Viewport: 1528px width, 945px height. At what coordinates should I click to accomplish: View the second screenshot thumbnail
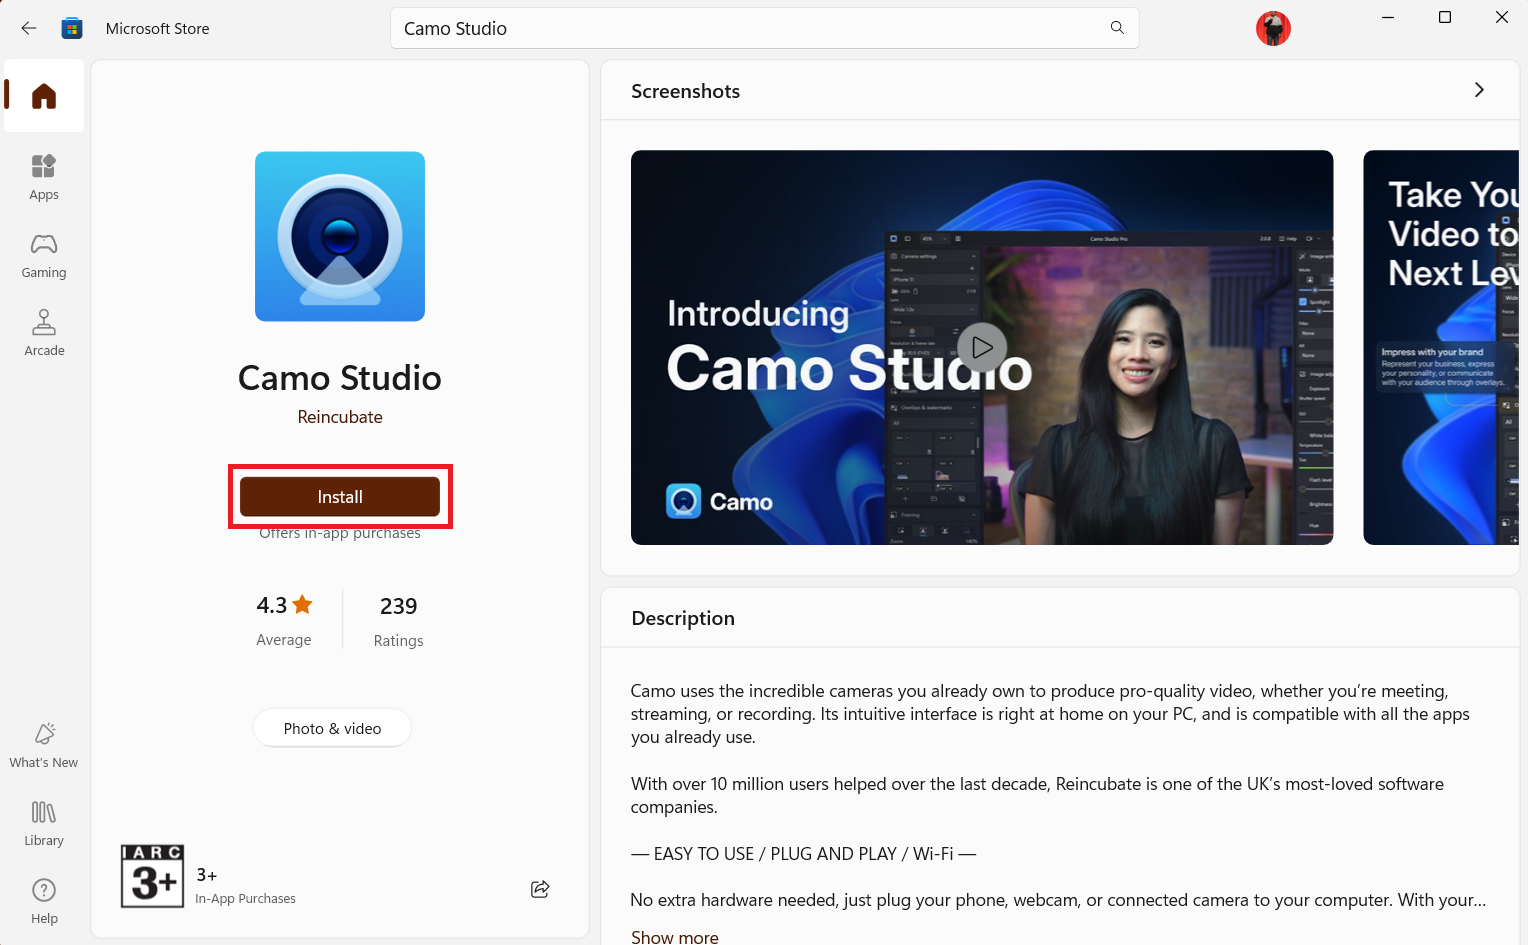coord(1445,347)
